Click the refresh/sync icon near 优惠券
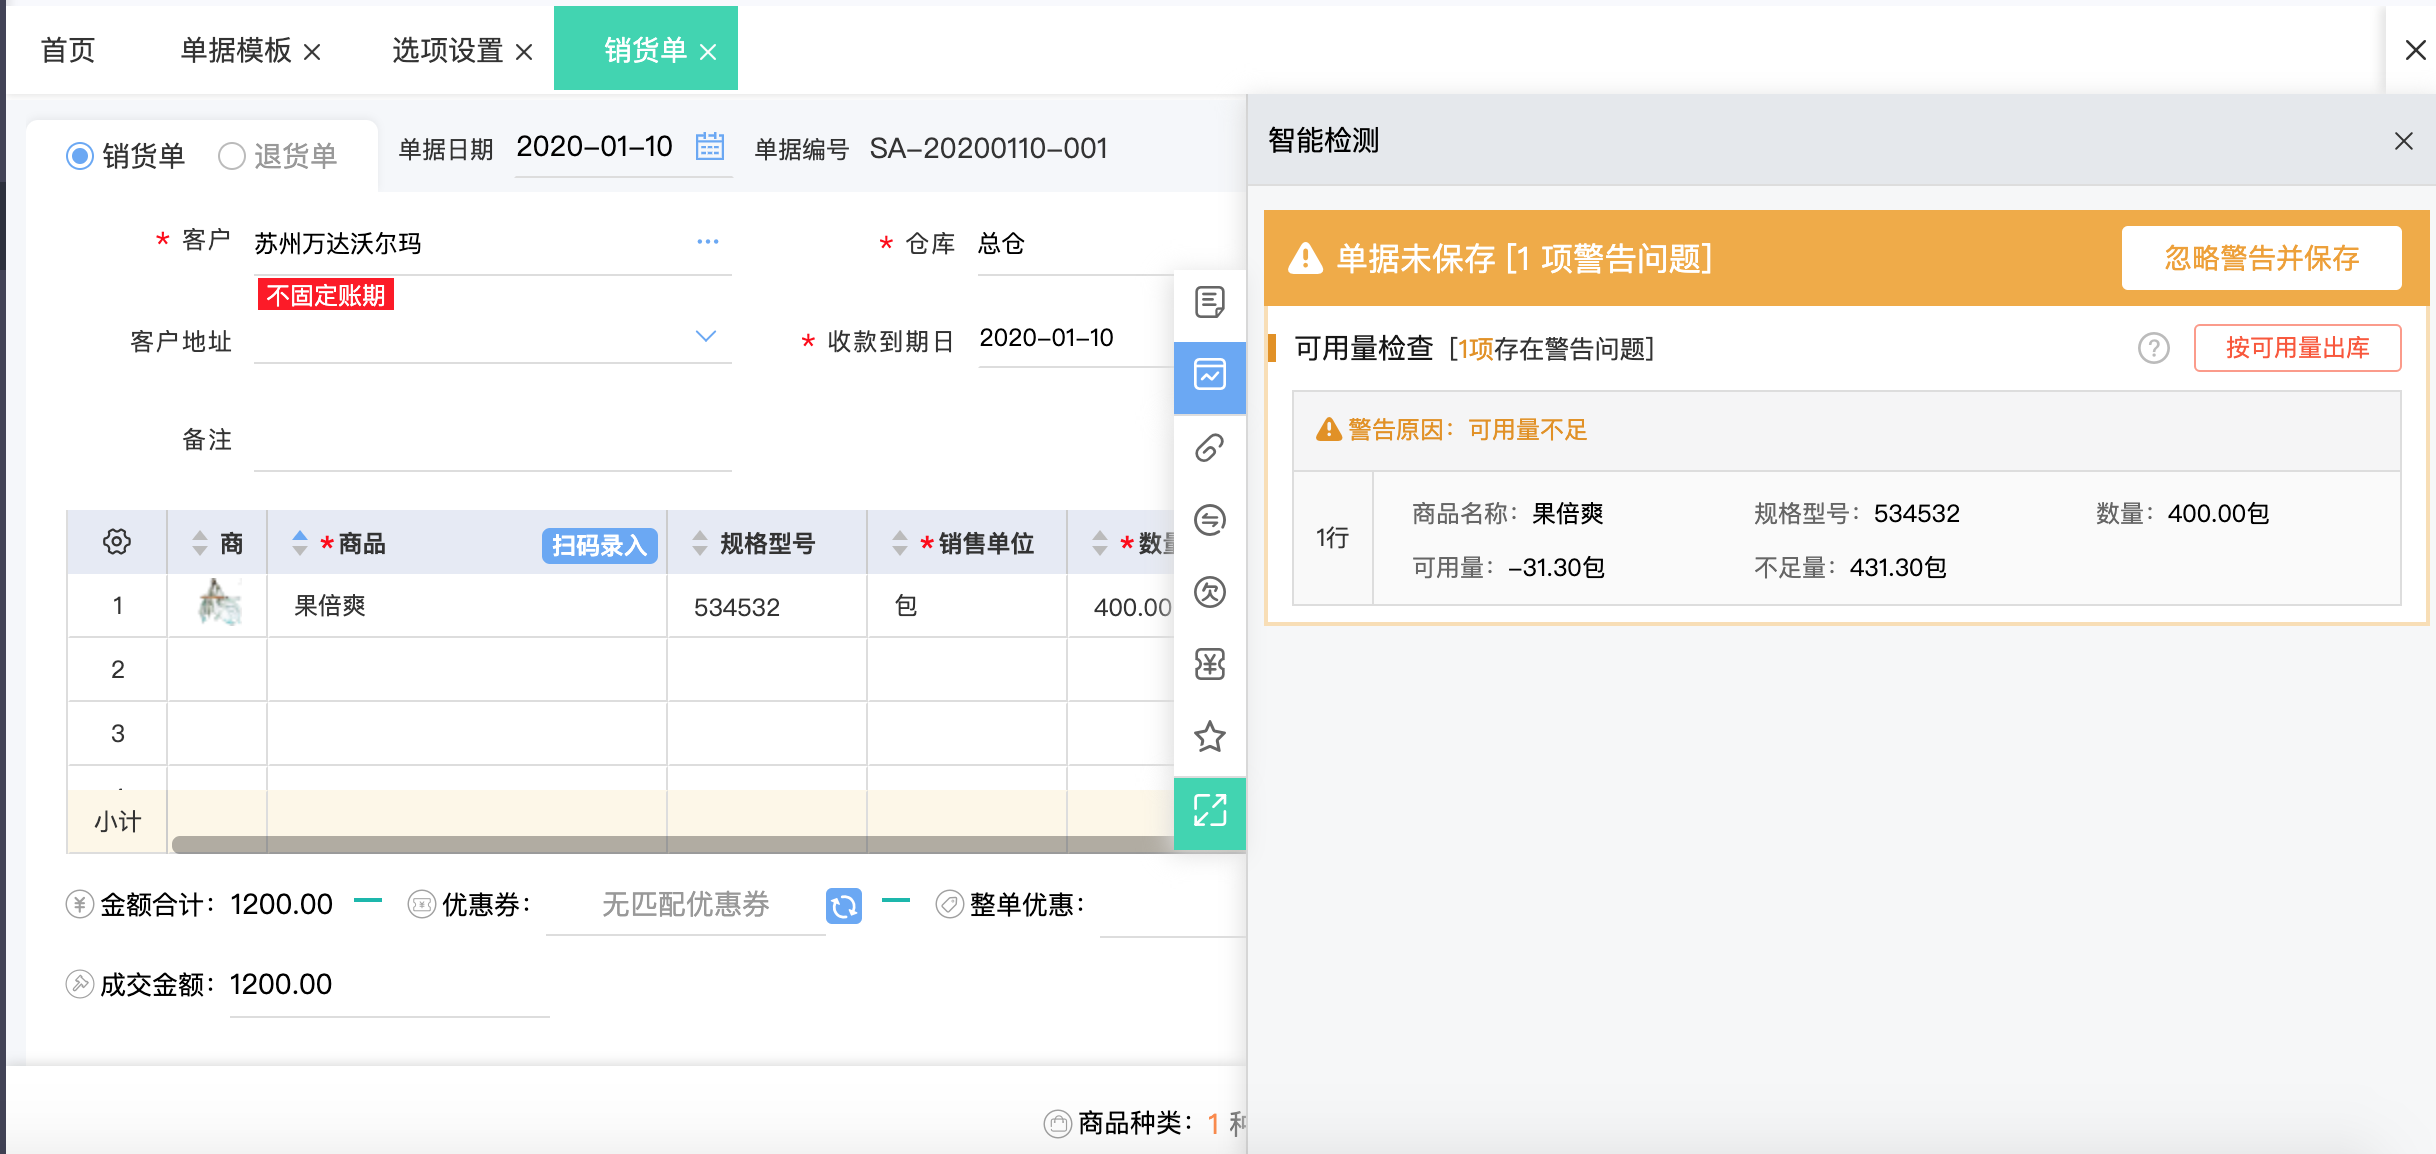 coord(844,905)
